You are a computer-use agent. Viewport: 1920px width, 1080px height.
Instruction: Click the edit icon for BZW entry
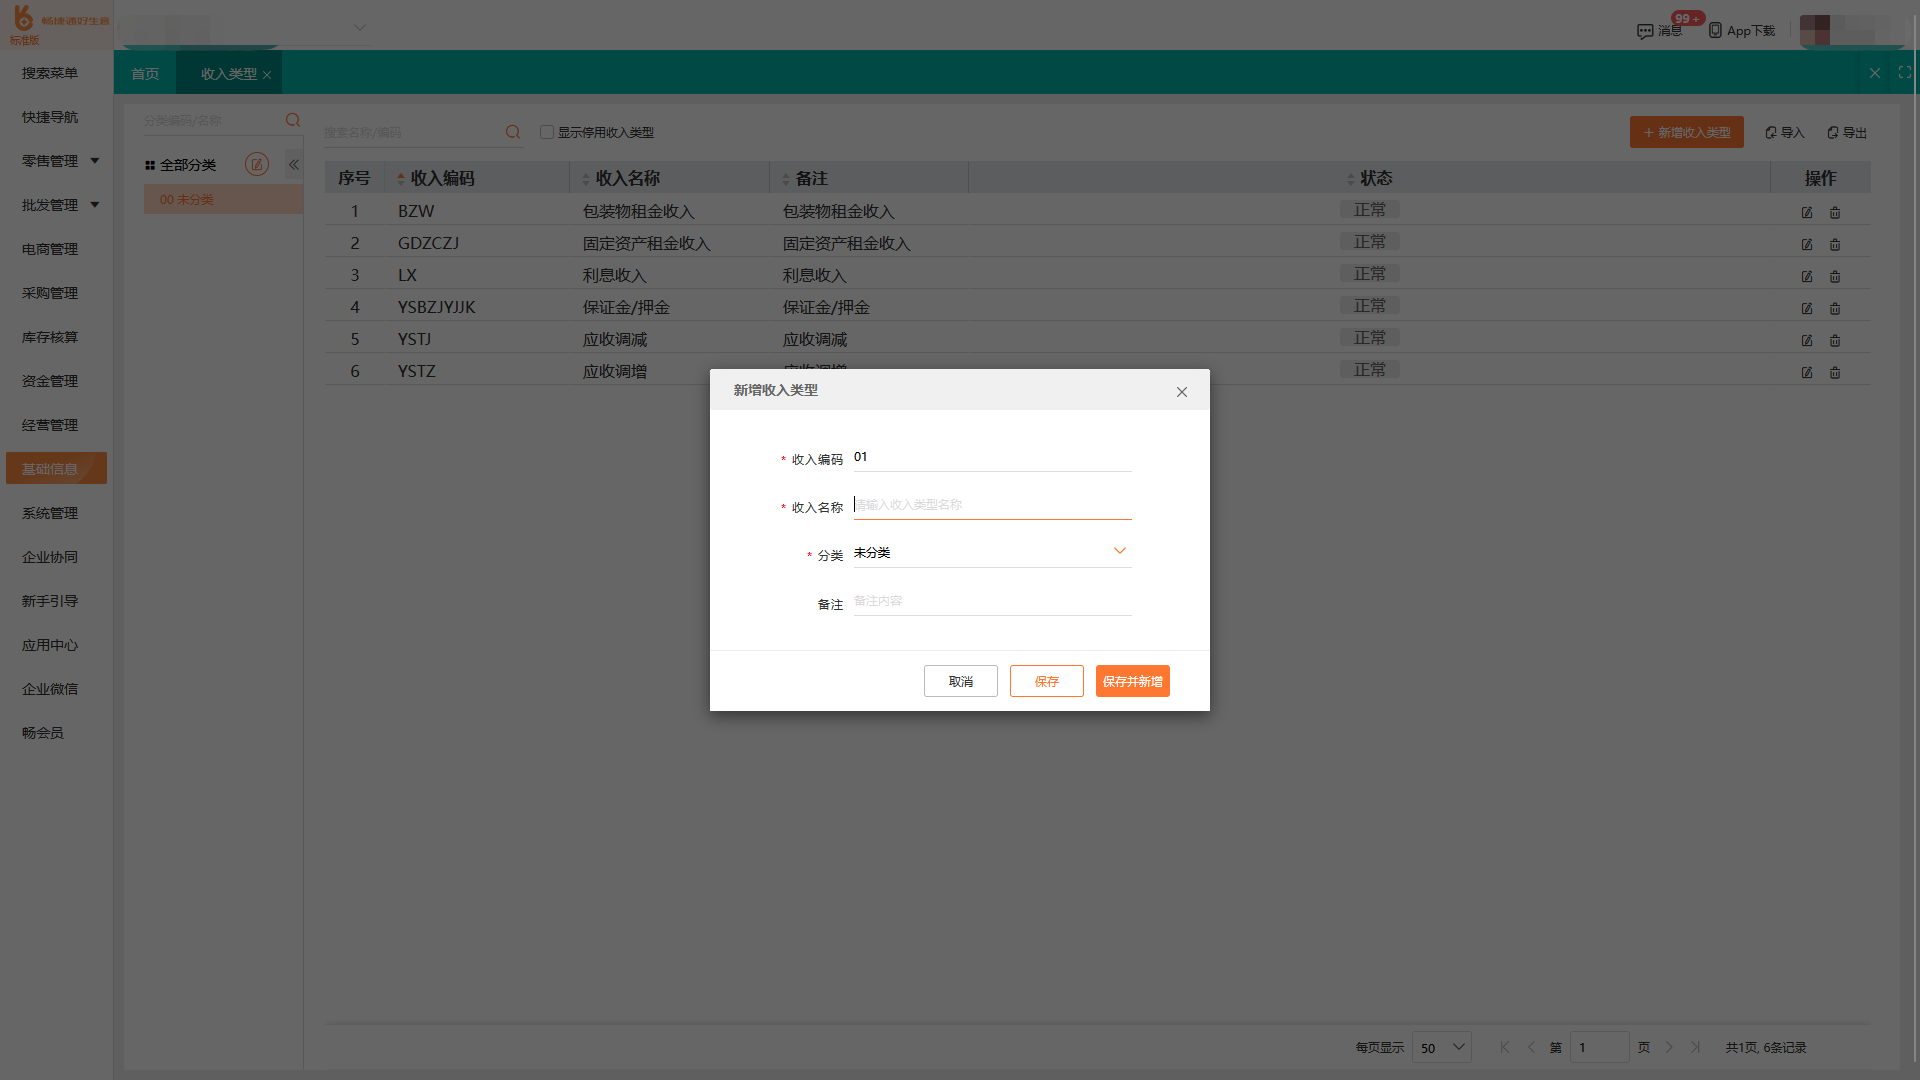coord(1807,211)
